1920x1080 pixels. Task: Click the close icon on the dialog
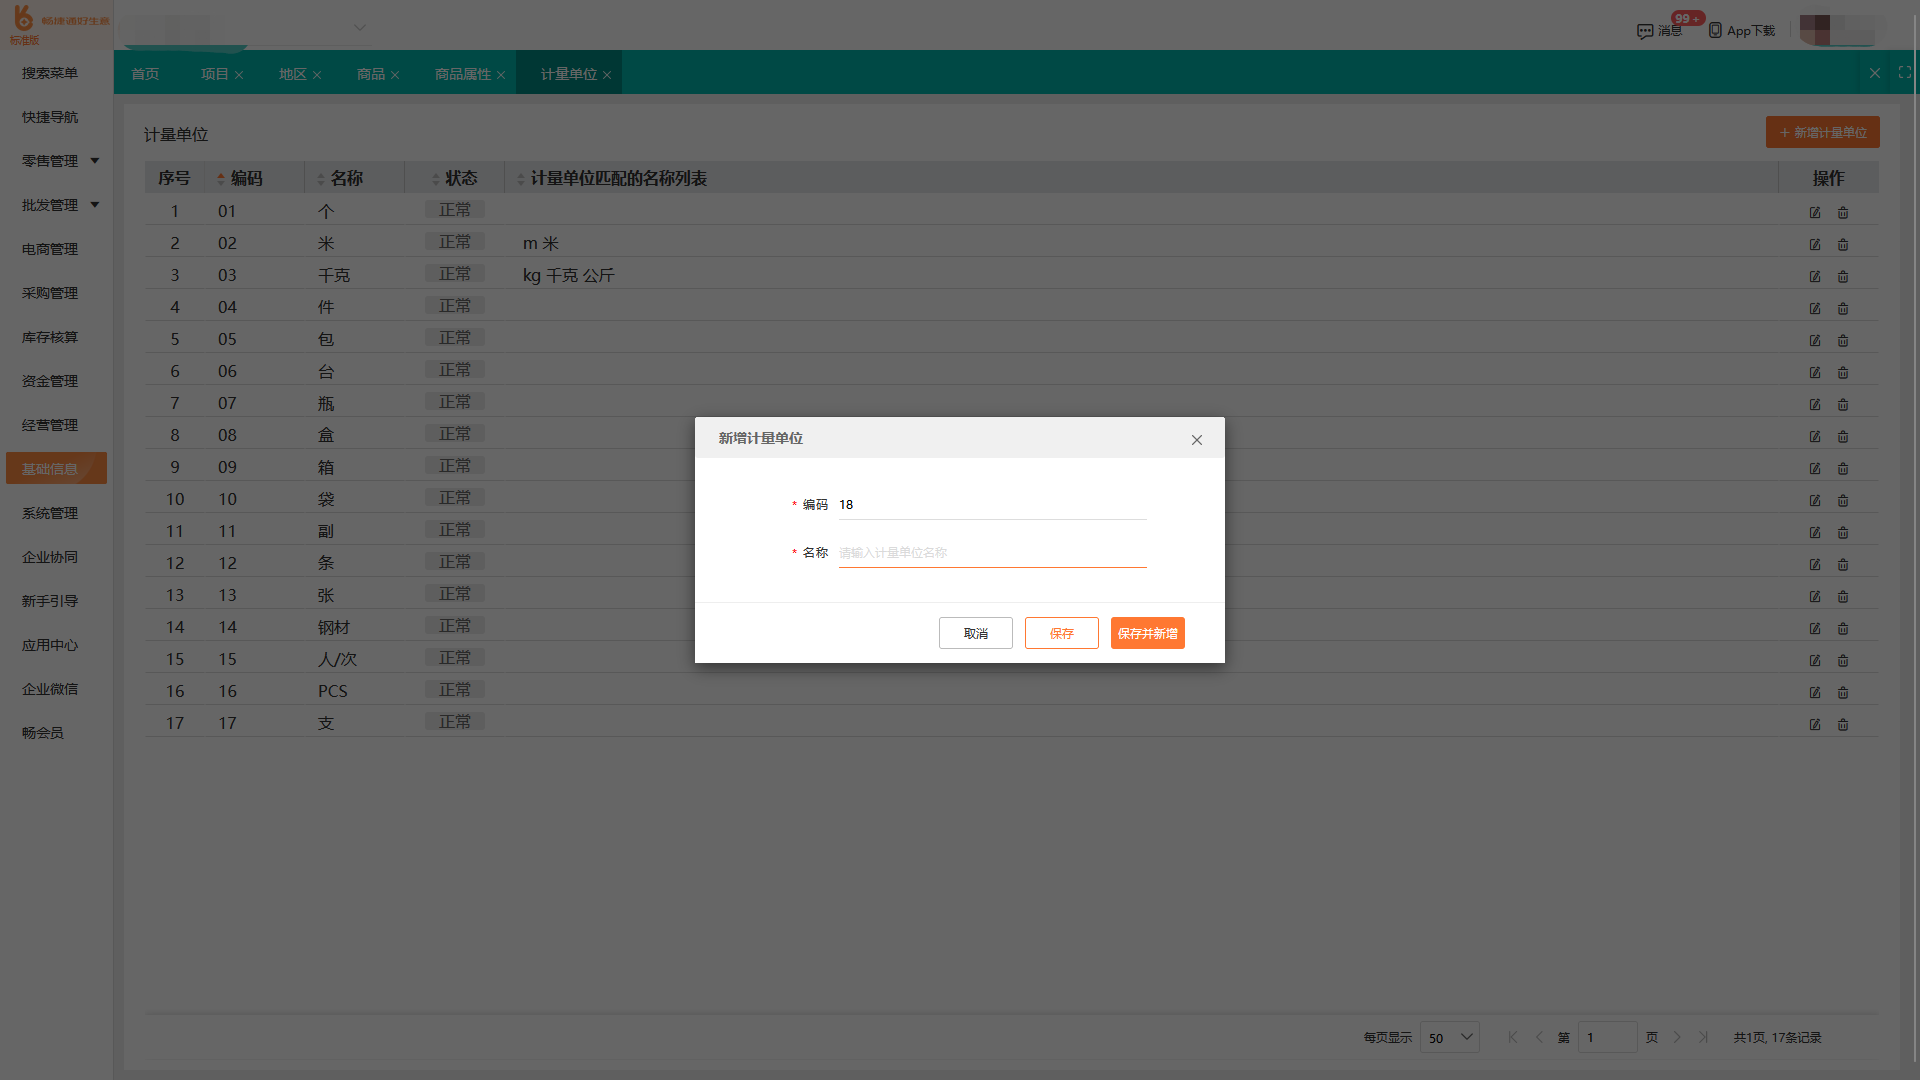1197,439
